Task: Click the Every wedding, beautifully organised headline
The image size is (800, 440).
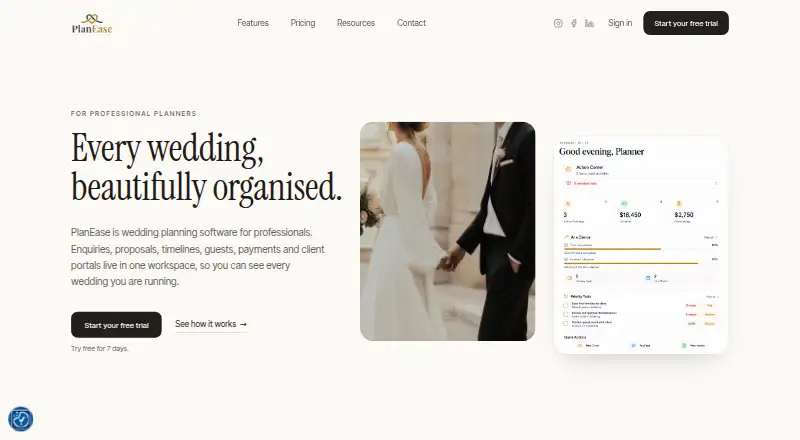Action: (206, 168)
